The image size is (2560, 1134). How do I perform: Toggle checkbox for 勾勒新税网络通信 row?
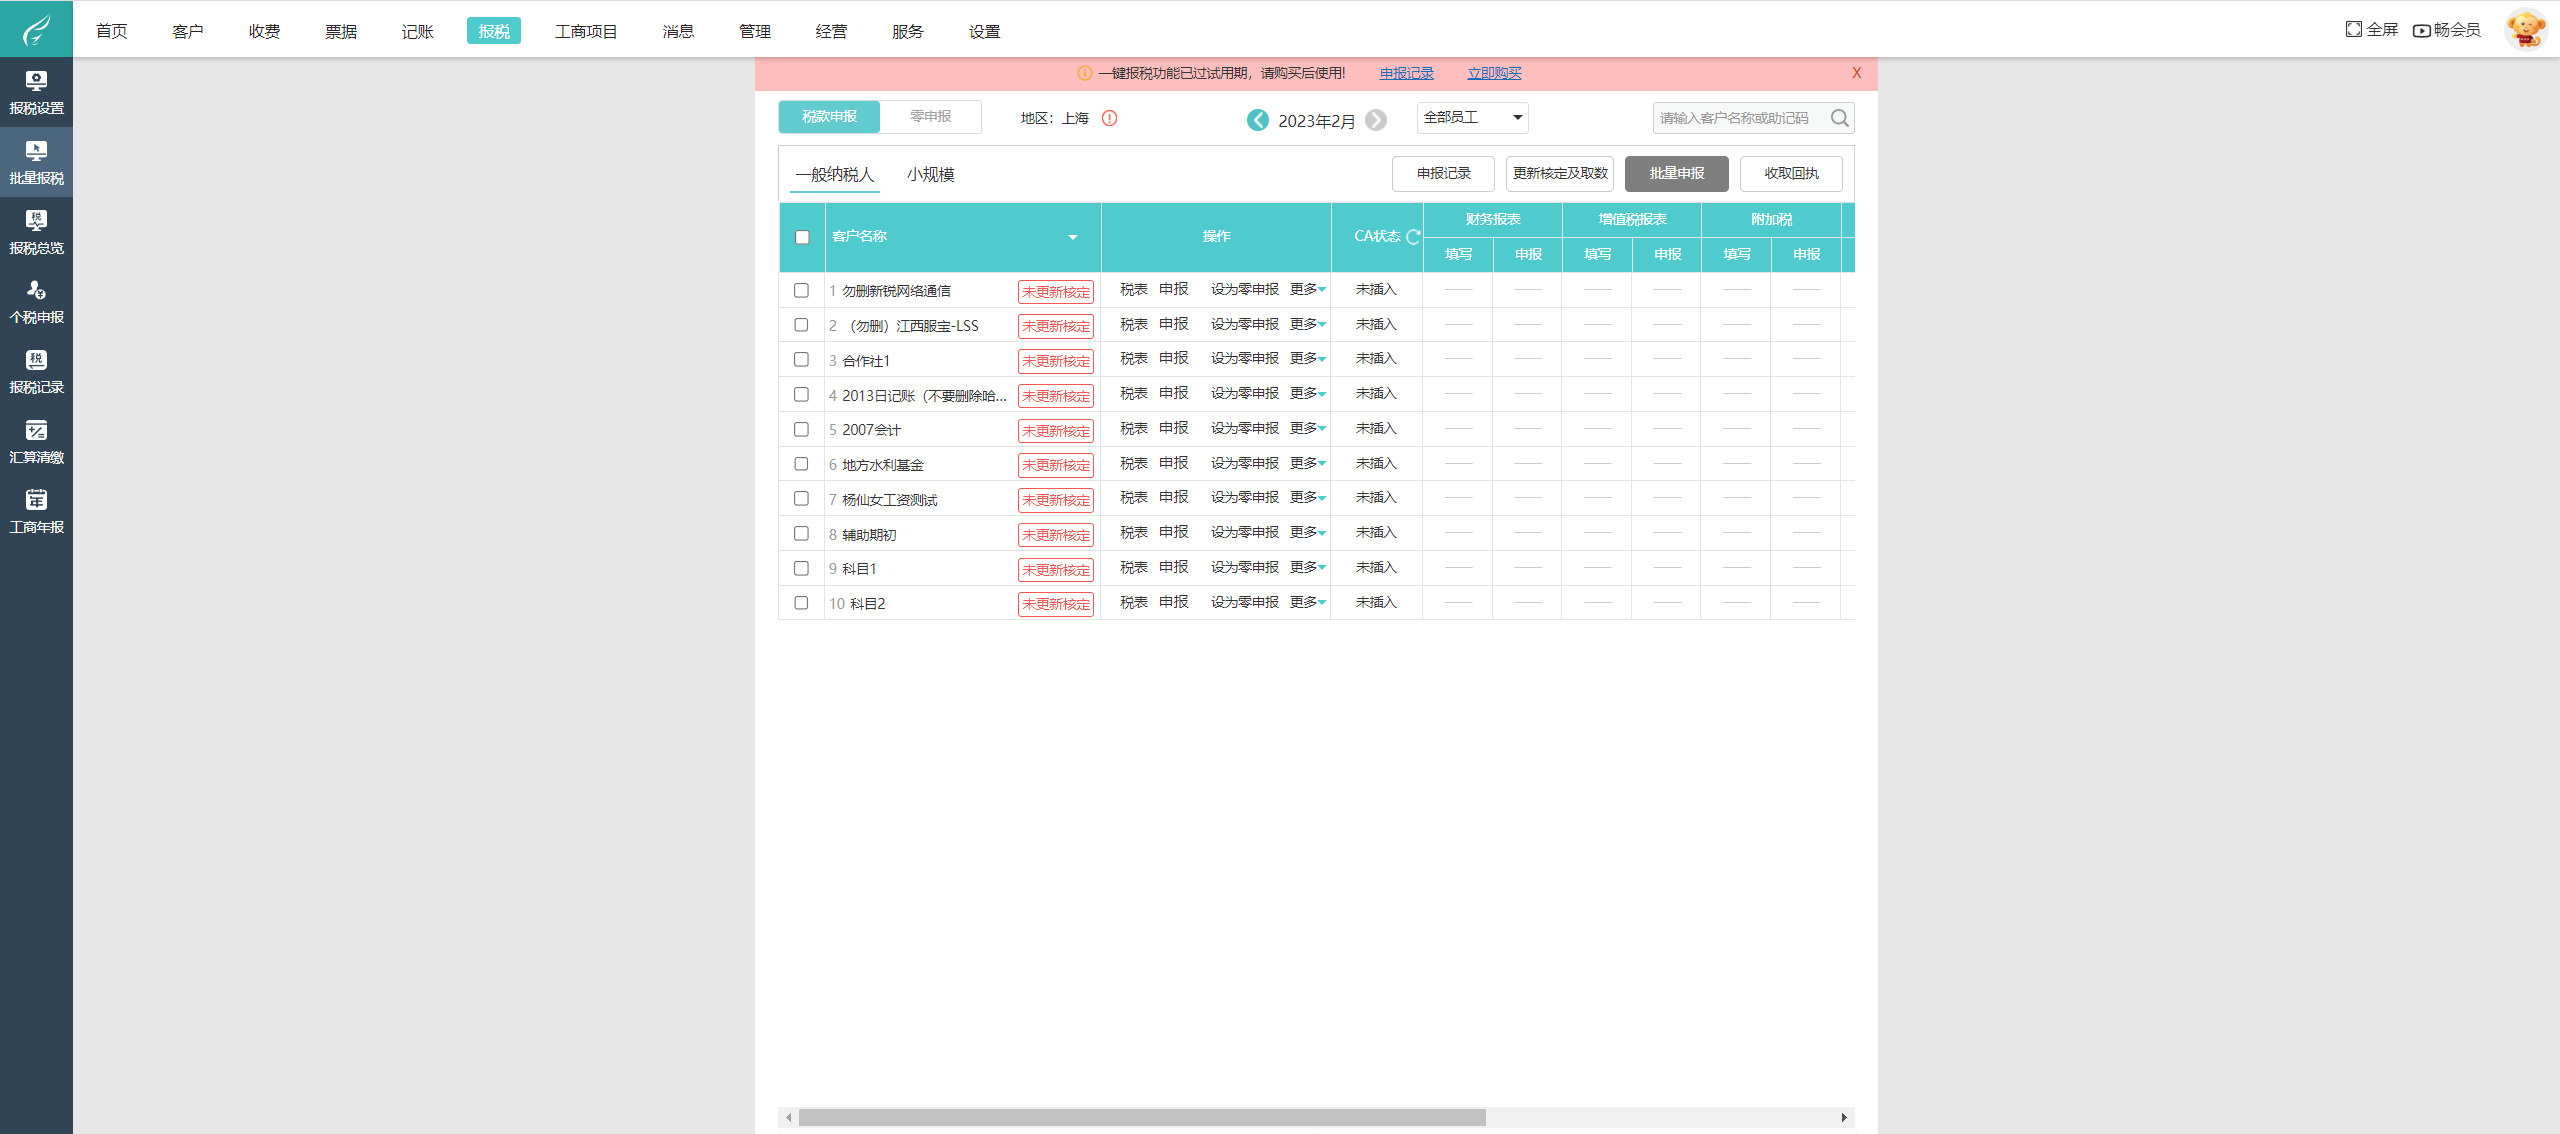pos(800,290)
